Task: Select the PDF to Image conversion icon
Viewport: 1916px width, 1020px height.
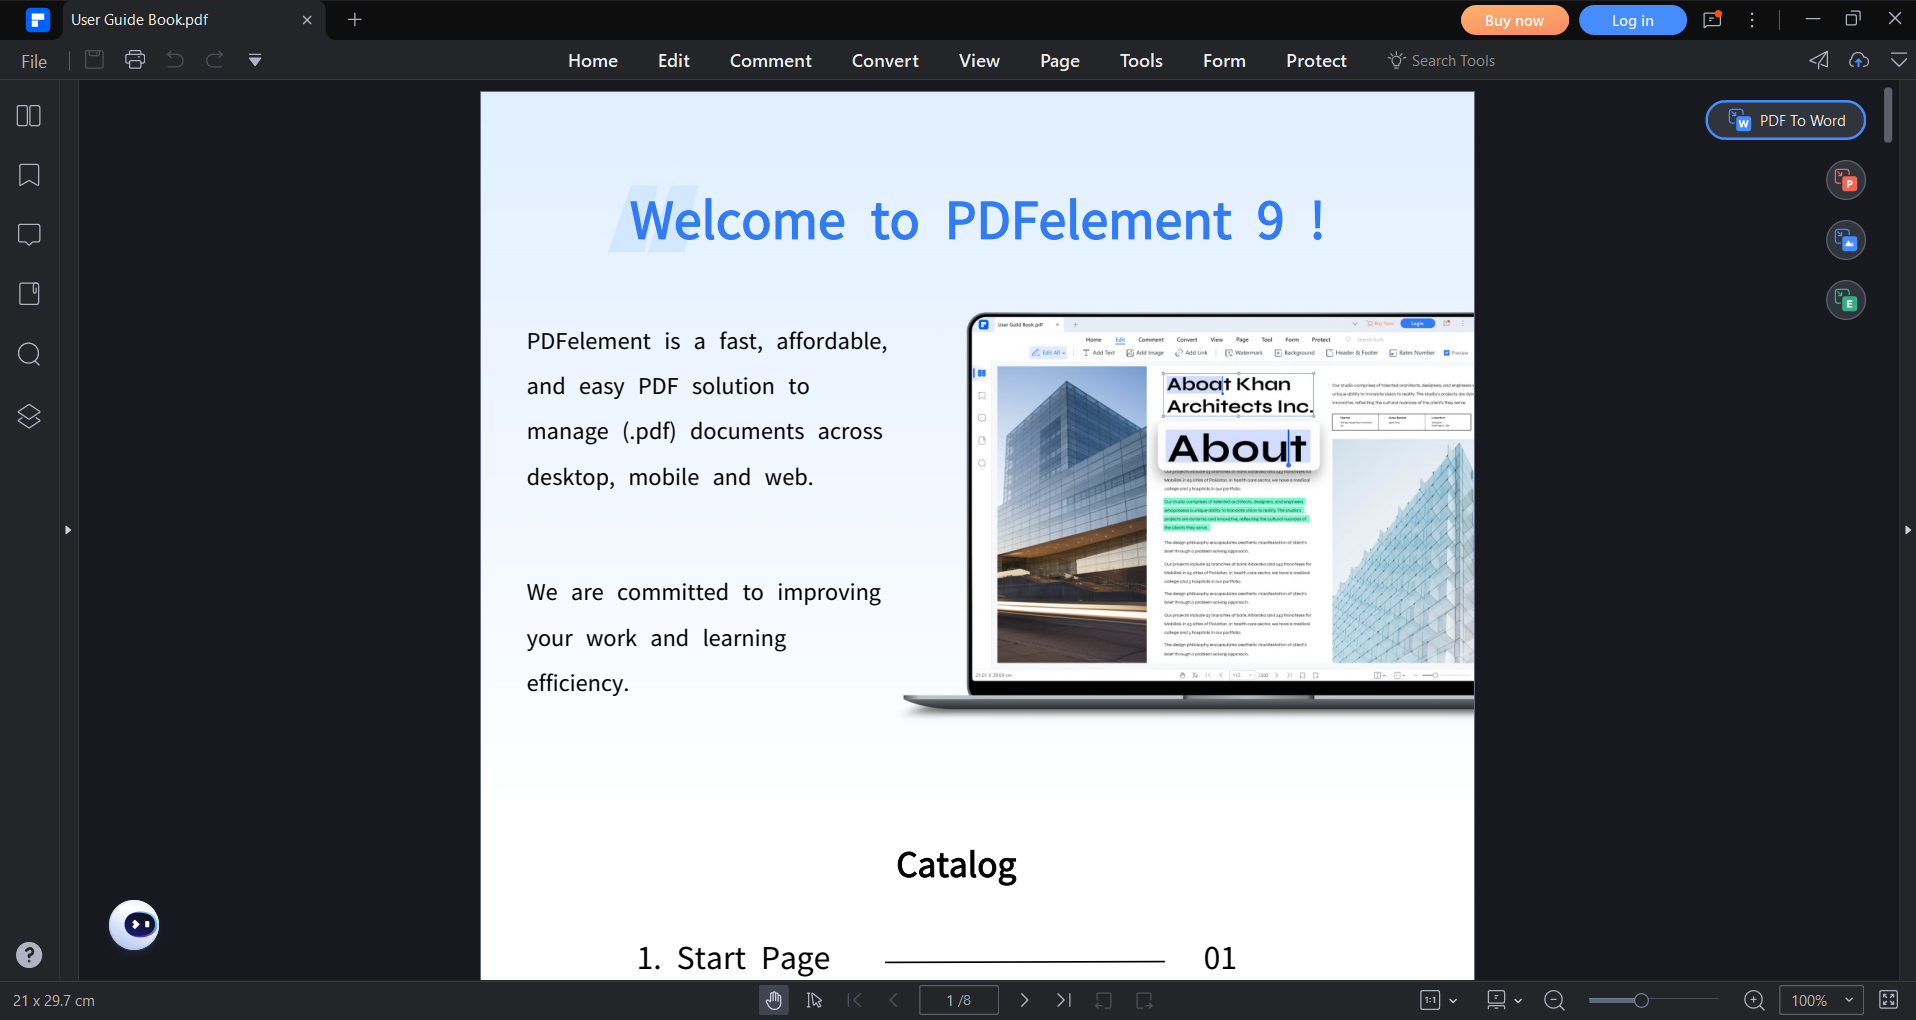Action: (1845, 240)
